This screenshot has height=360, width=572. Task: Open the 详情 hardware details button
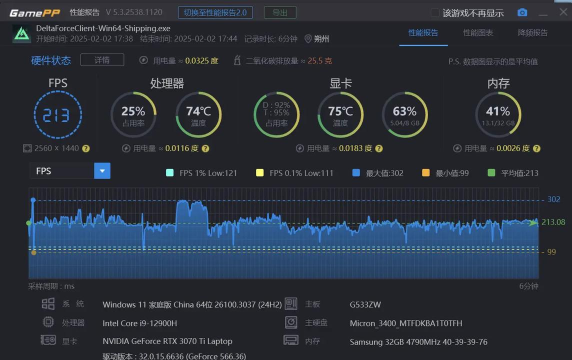(102, 60)
